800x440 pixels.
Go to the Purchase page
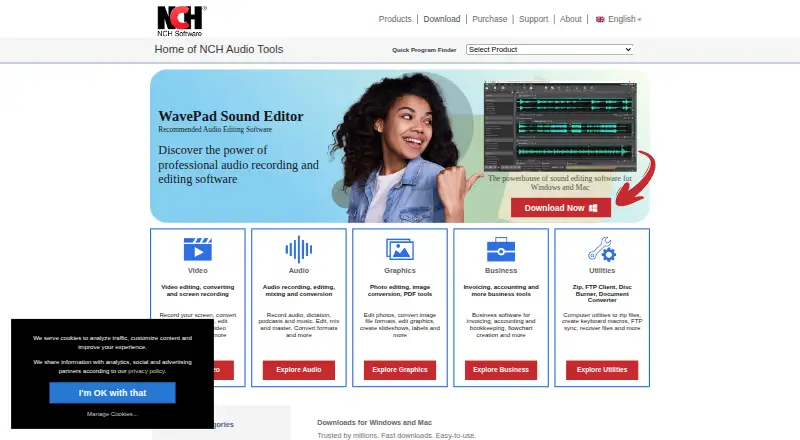[x=489, y=19]
